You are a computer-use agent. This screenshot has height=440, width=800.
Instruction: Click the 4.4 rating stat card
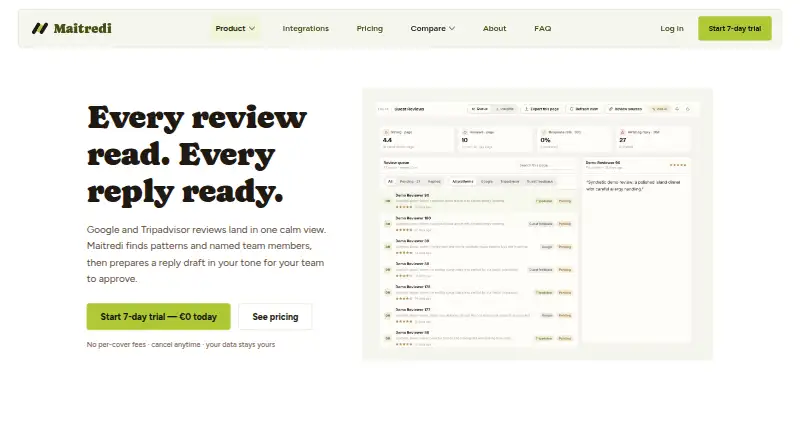pyautogui.click(x=416, y=139)
